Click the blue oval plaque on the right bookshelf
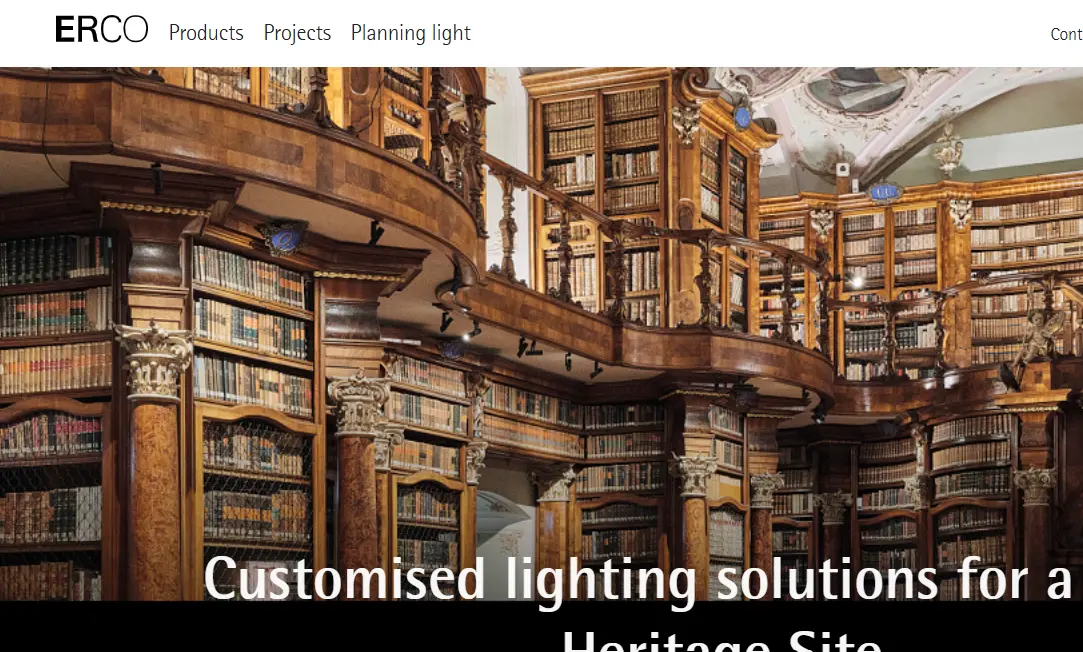Image resolution: width=1083 pixels, height=652 pixels. click(884, 192)
